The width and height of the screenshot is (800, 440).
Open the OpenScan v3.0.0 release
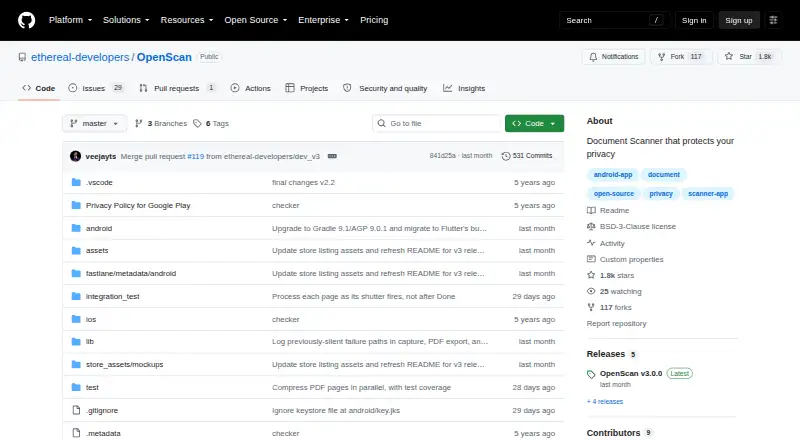tap(631, 373)
